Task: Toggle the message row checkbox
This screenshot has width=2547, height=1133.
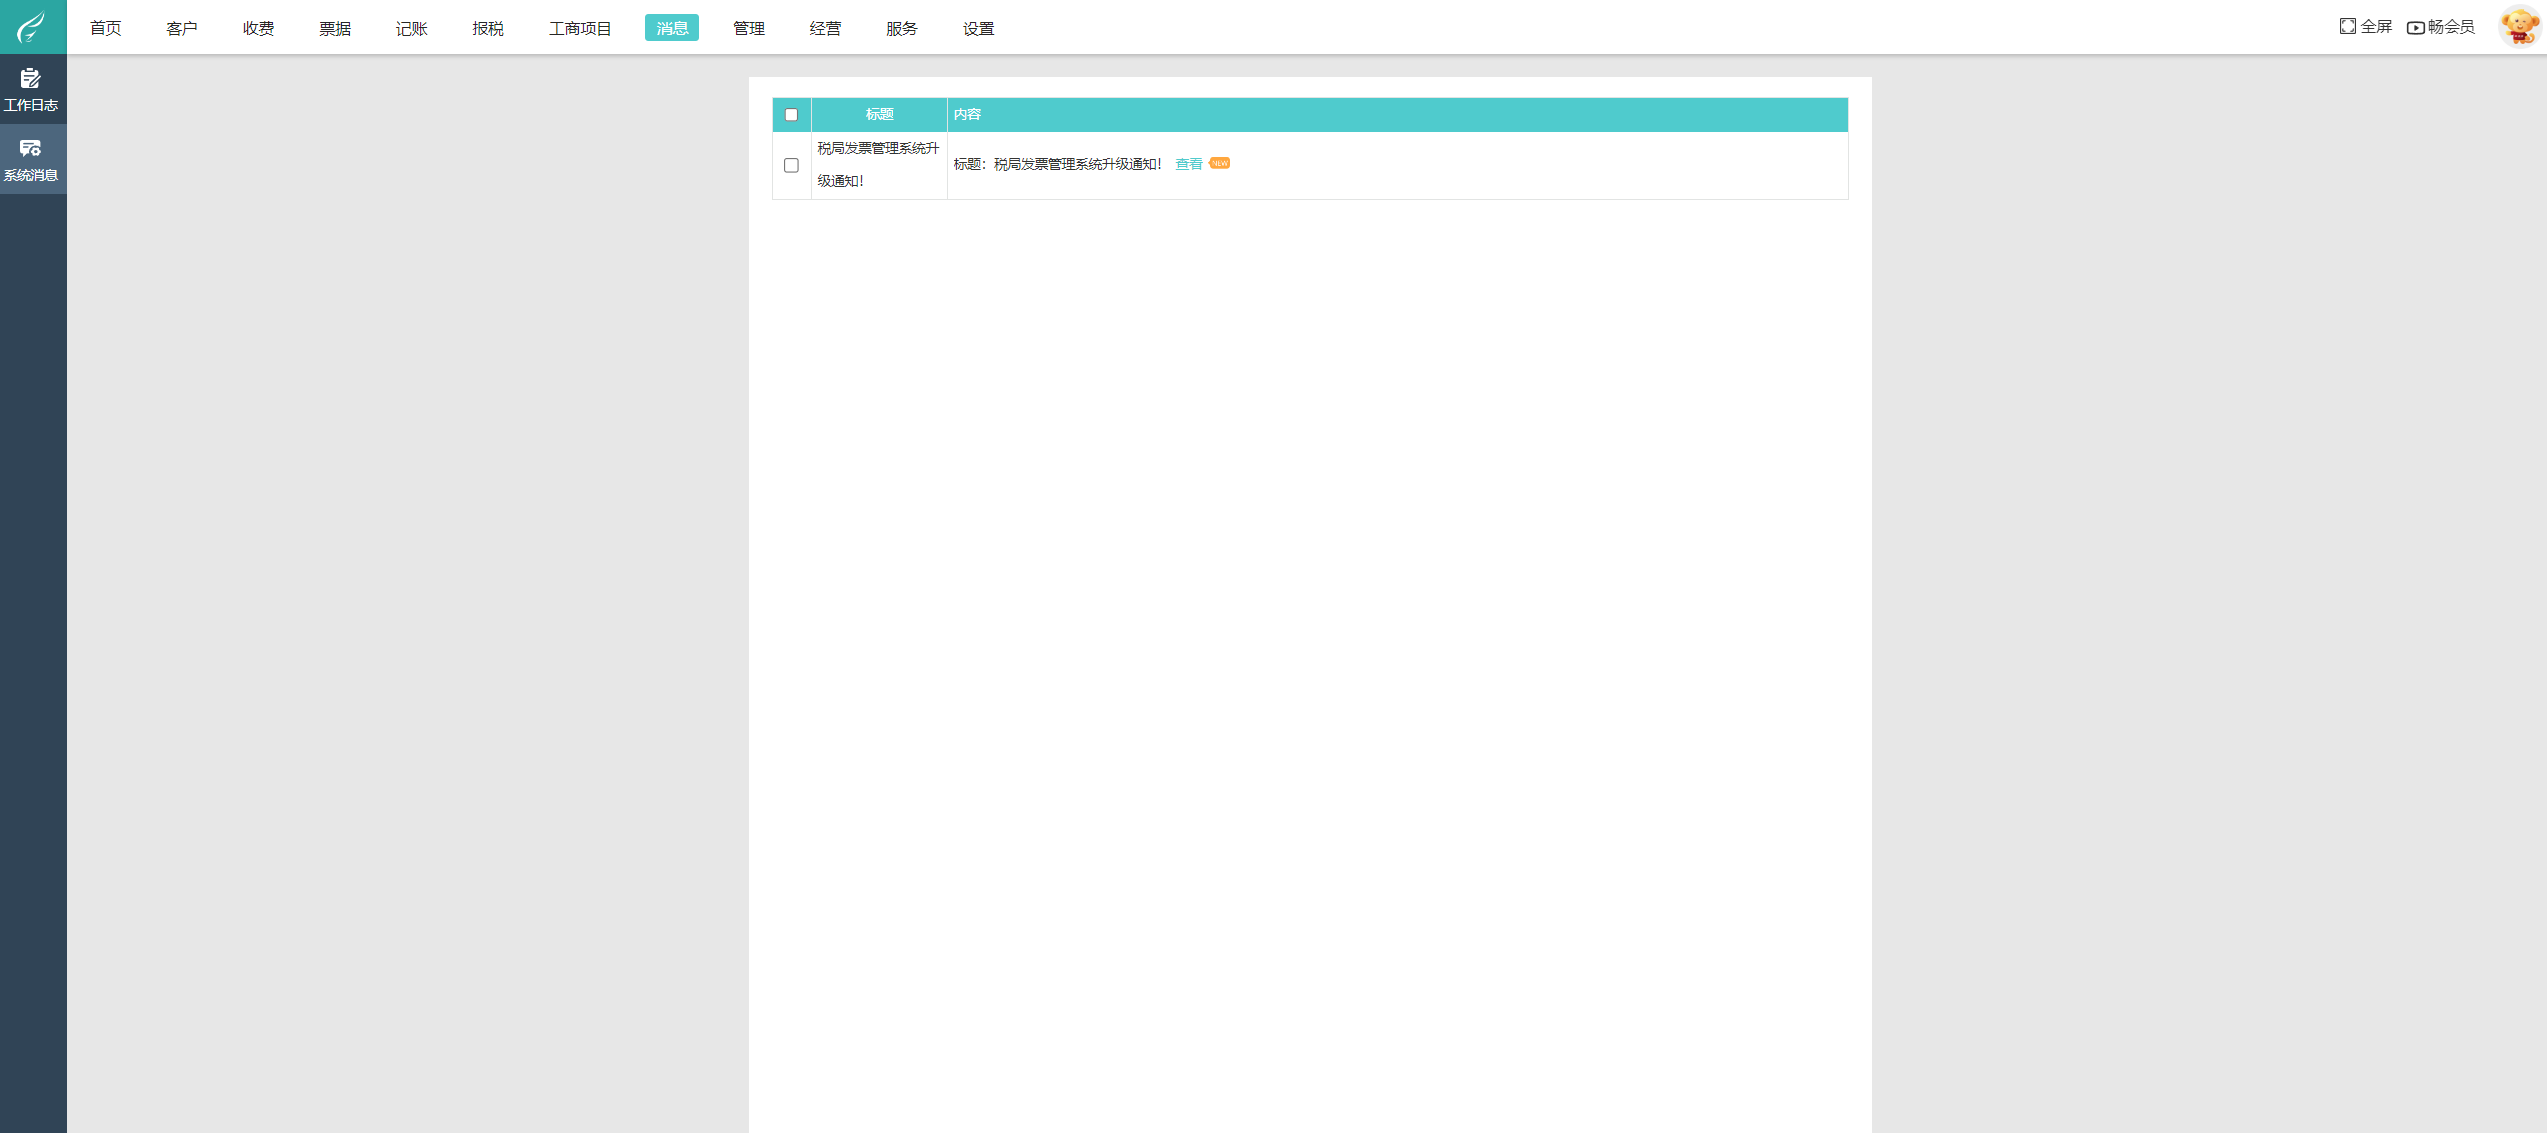Action: pyautogui.click(x=791, y=162)
